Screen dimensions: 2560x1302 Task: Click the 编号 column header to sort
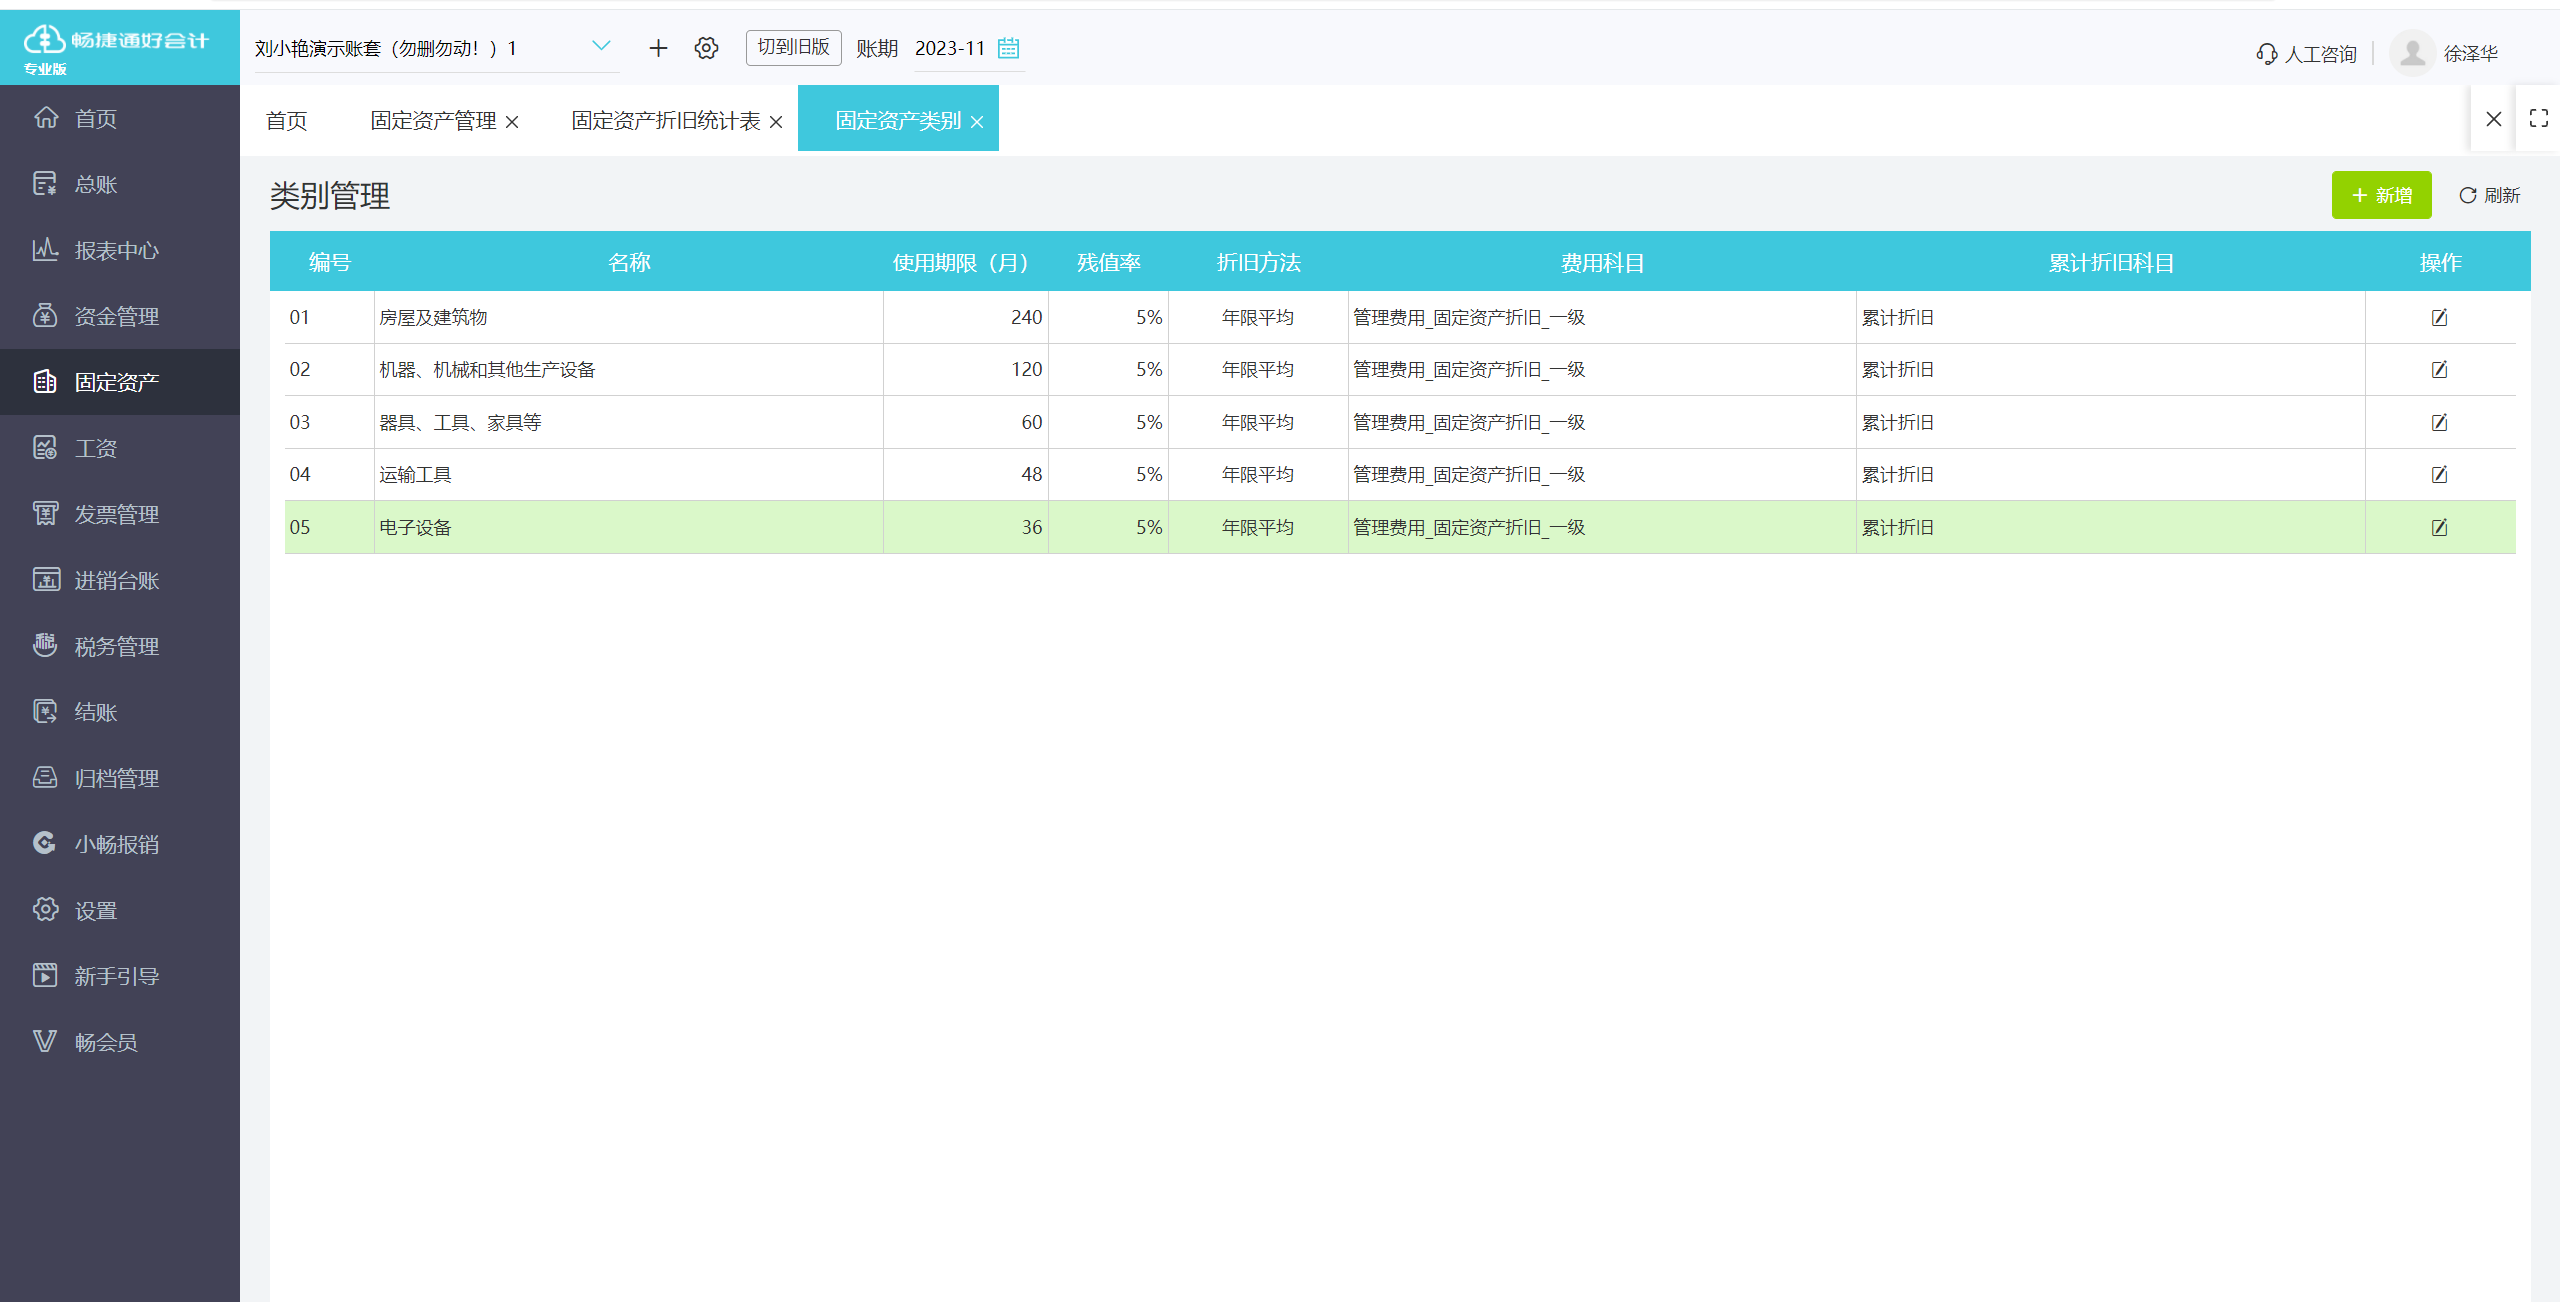coord(325,261)
